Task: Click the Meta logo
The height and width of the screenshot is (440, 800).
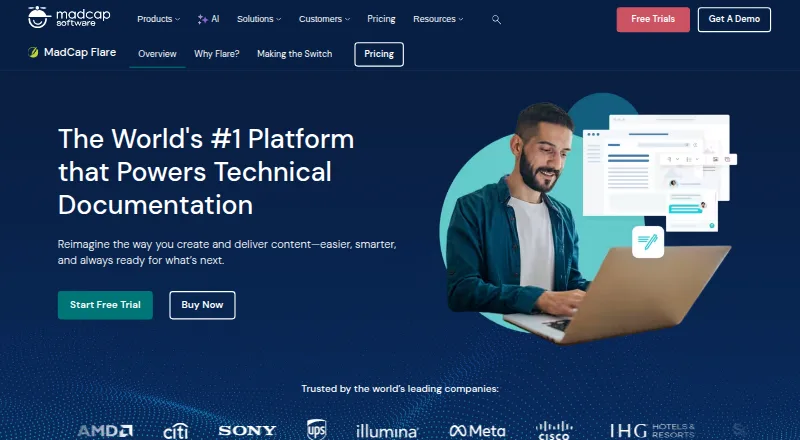Action: (x=478, y=431)
